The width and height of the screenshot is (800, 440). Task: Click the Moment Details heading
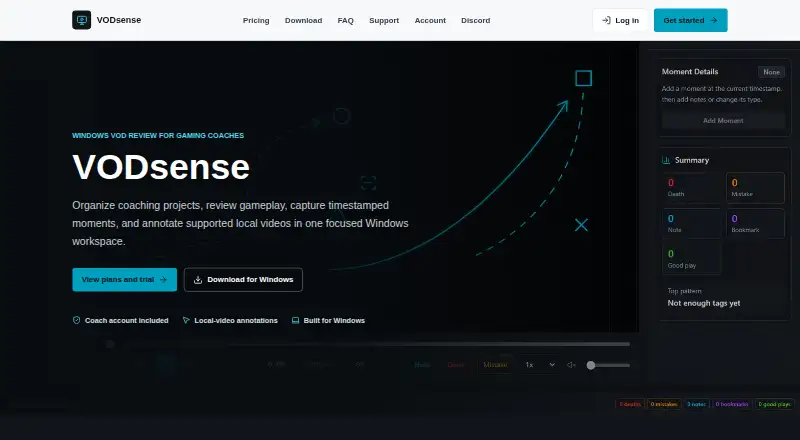coord(690,71)
